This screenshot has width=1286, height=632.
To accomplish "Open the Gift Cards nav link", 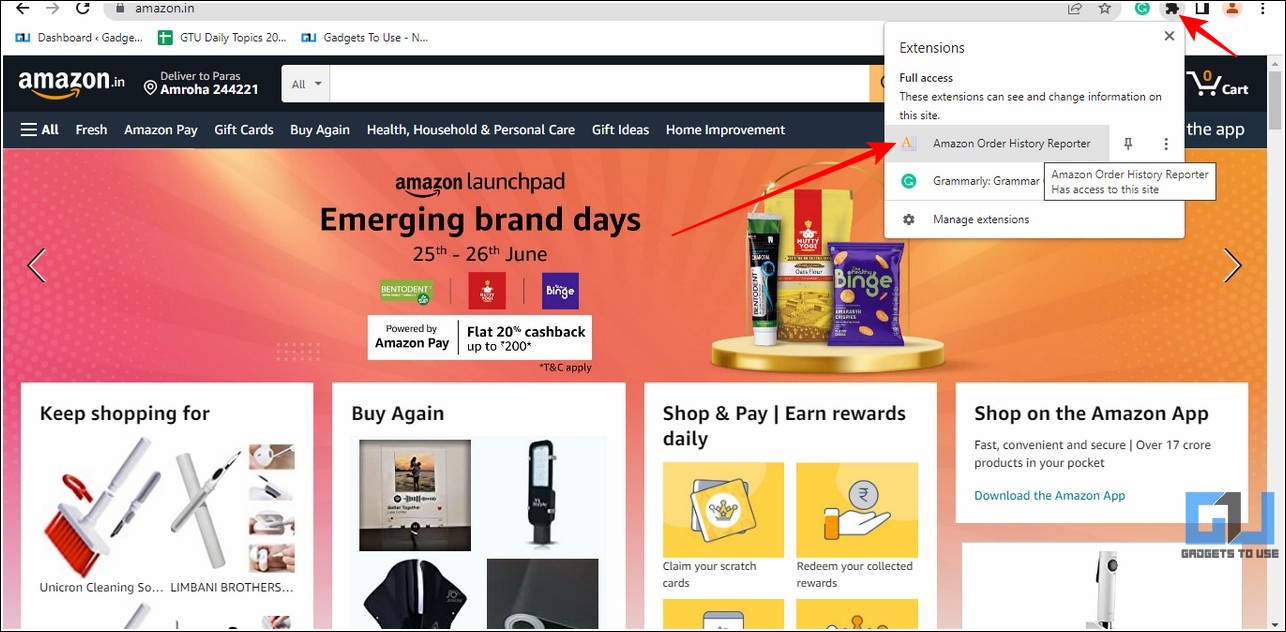I will (244, 130).
